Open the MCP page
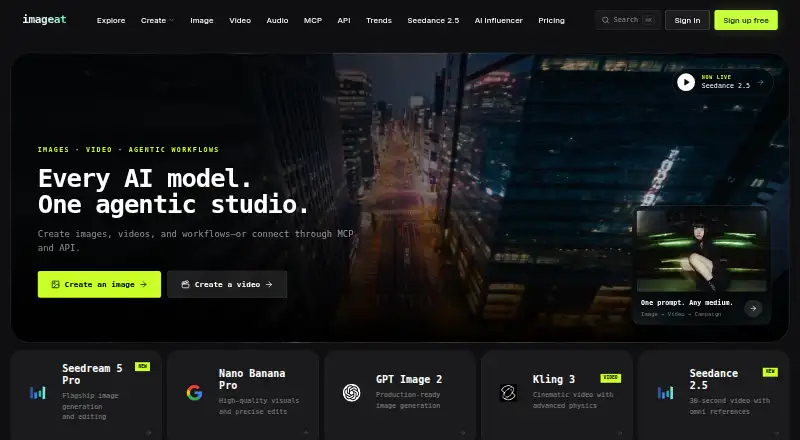The width and height of the screenshot is (800, 440). pos(313,20)
